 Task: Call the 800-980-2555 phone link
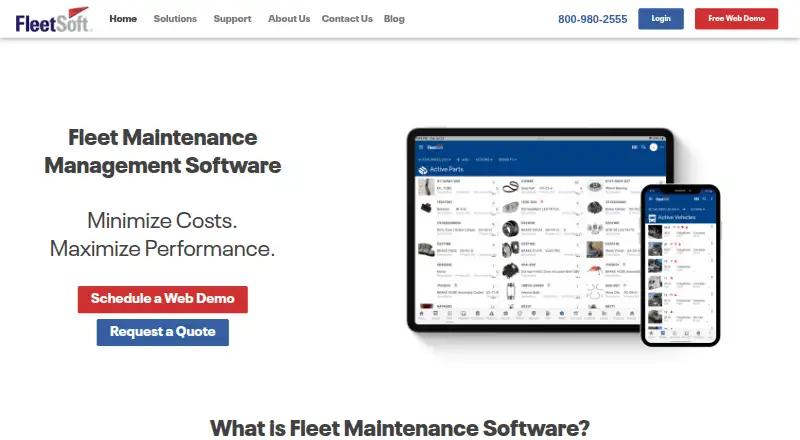pos(592,19)
